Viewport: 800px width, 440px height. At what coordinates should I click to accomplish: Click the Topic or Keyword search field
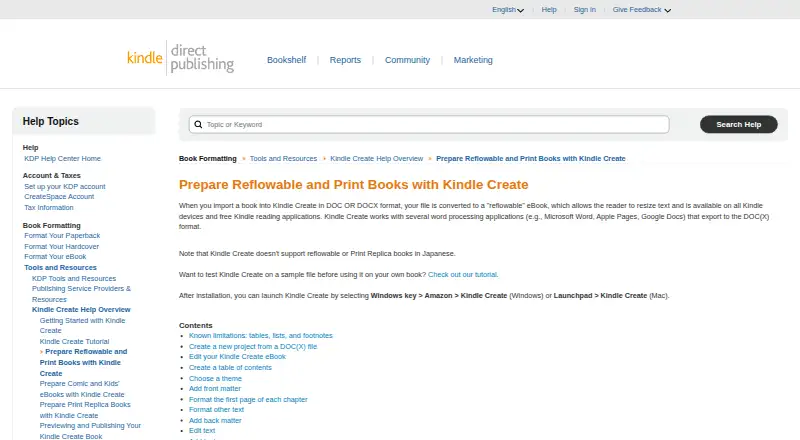point(429,125)
